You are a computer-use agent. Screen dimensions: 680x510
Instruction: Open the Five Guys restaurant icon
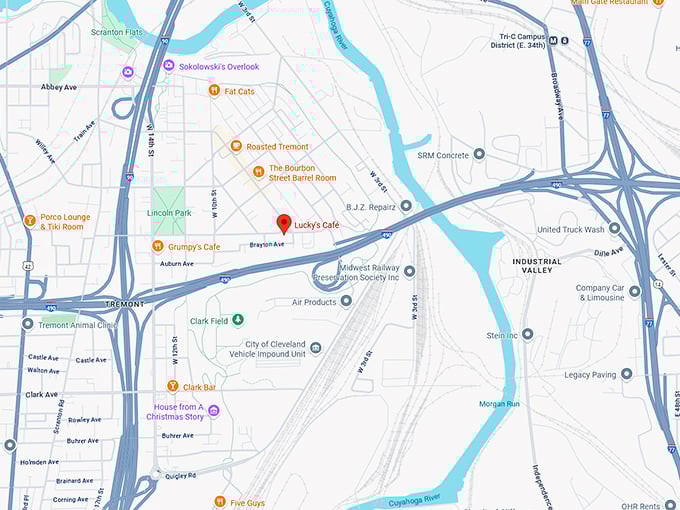point(220,502)
